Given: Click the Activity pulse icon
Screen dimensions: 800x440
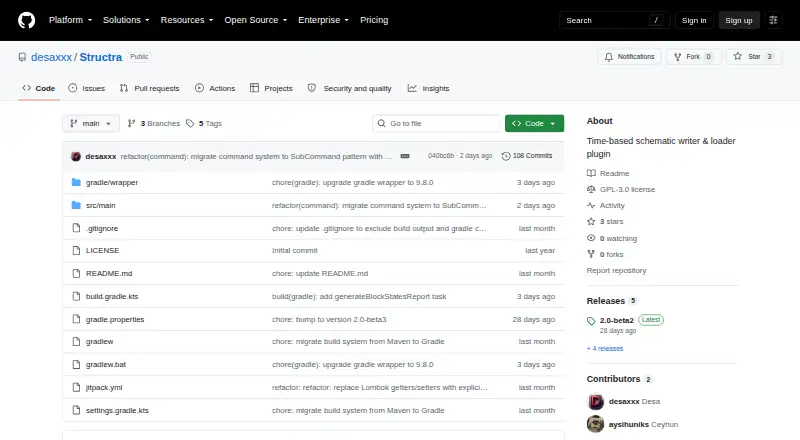Looking at the screenshot, I should coord(591,206).
